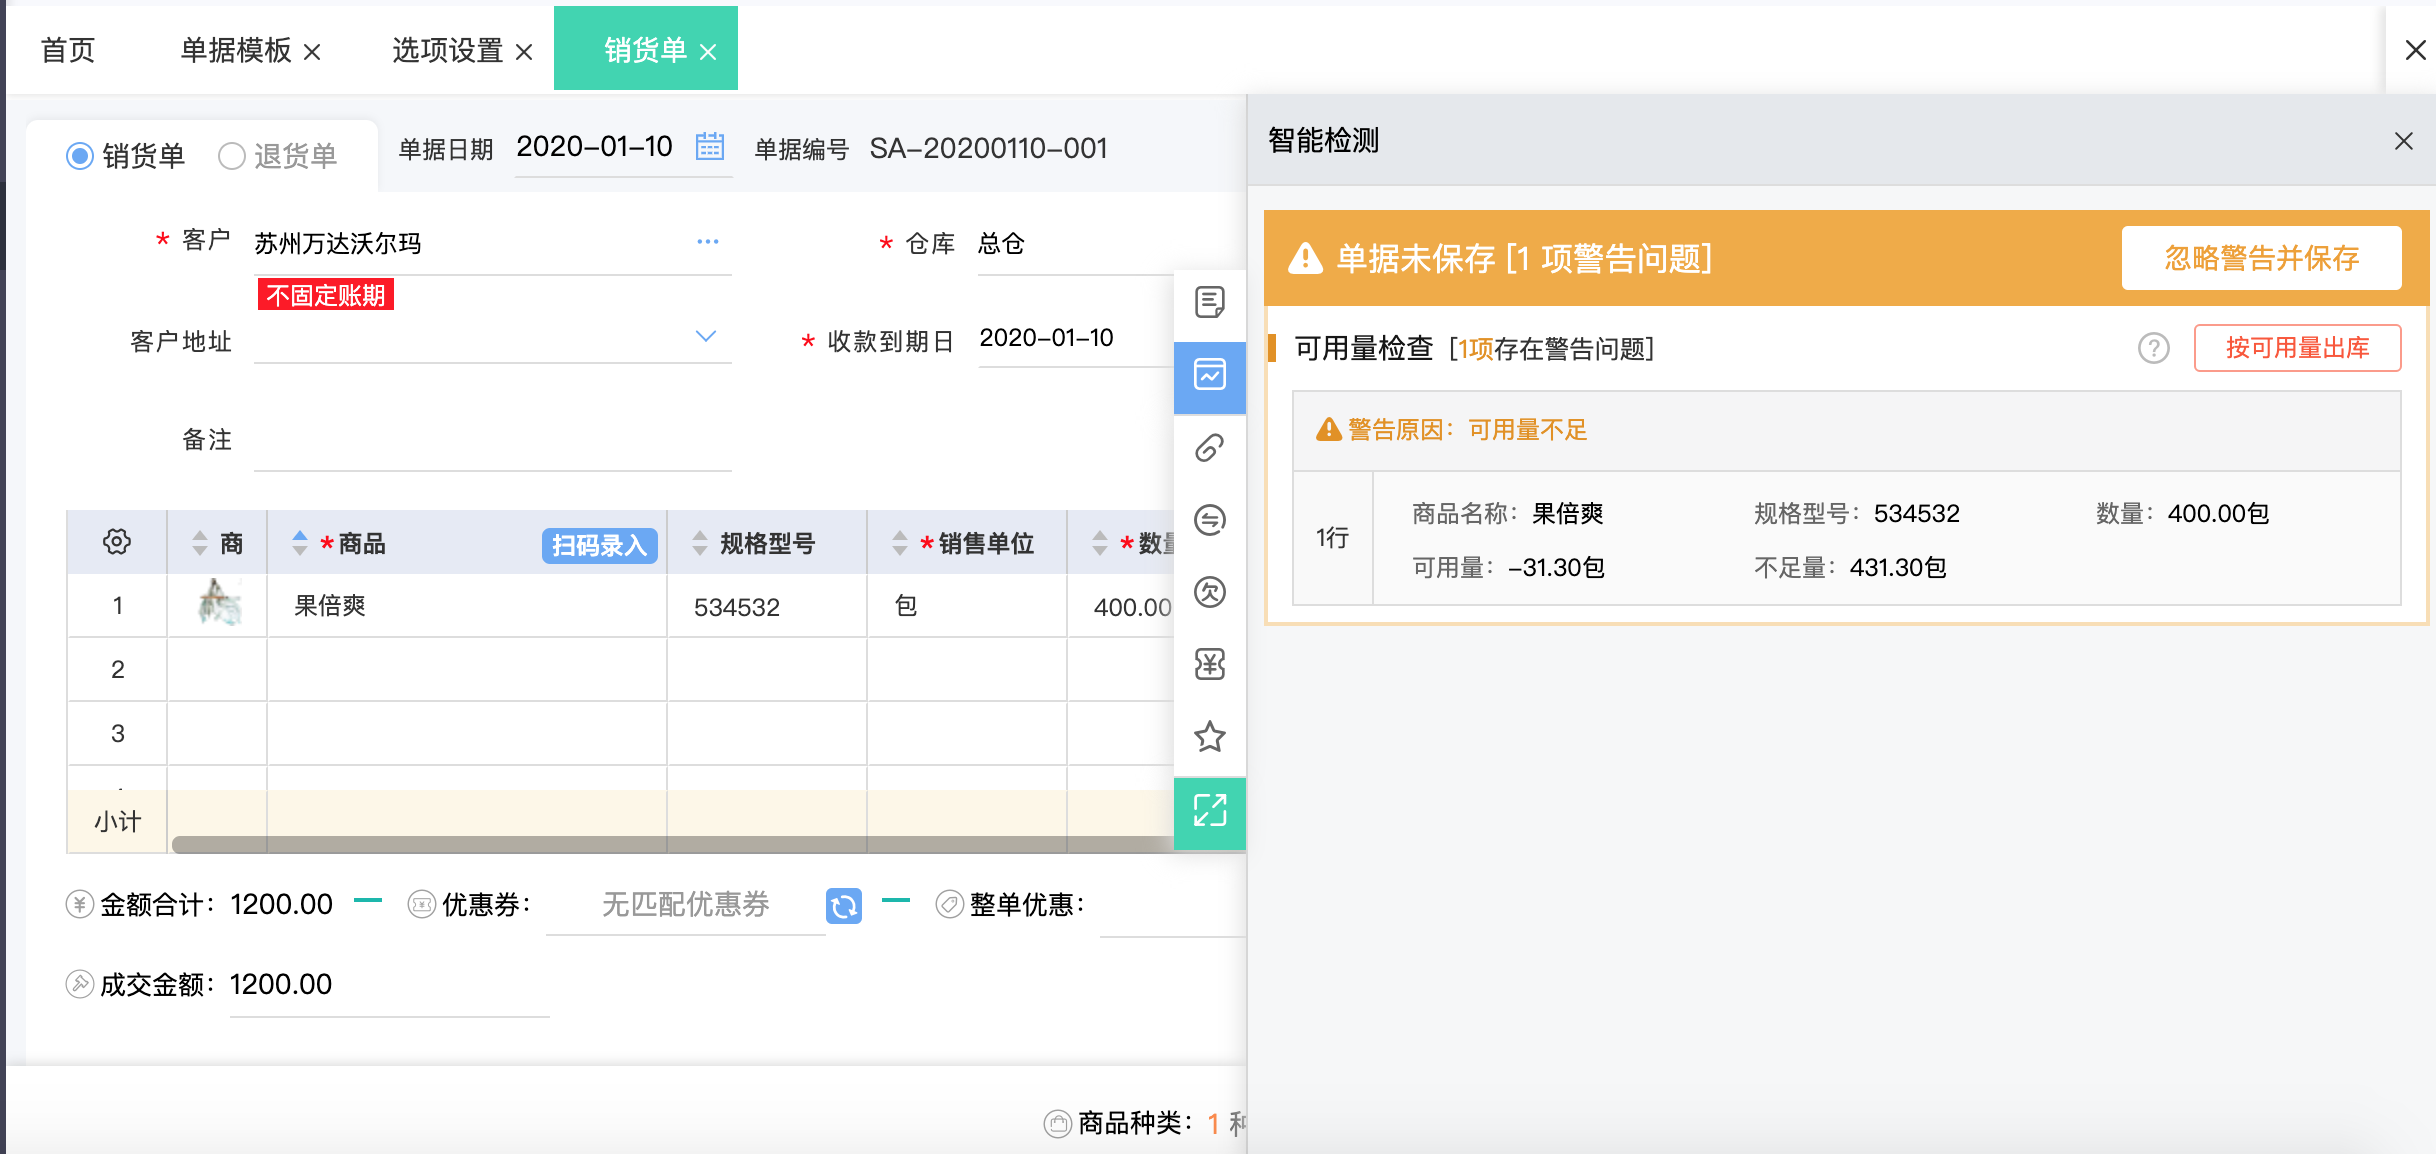Click the attachment/link icon in sidebar
This screenshot has width=2436, height=1154.
[1212, 450]
